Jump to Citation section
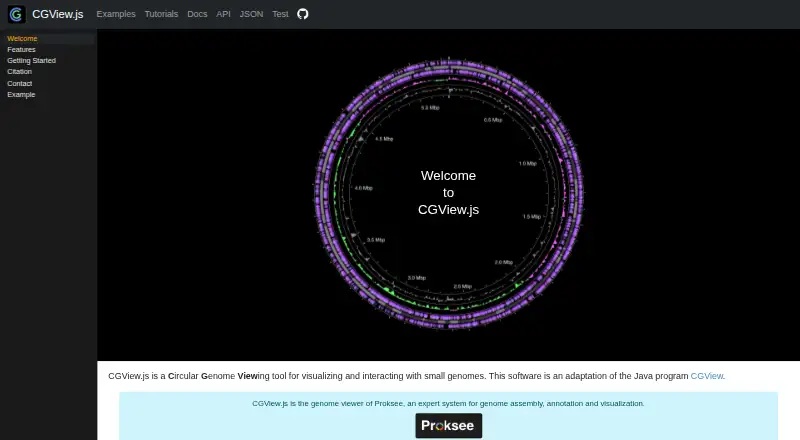This screenshot has height=440, width=800. click(19, 71)
